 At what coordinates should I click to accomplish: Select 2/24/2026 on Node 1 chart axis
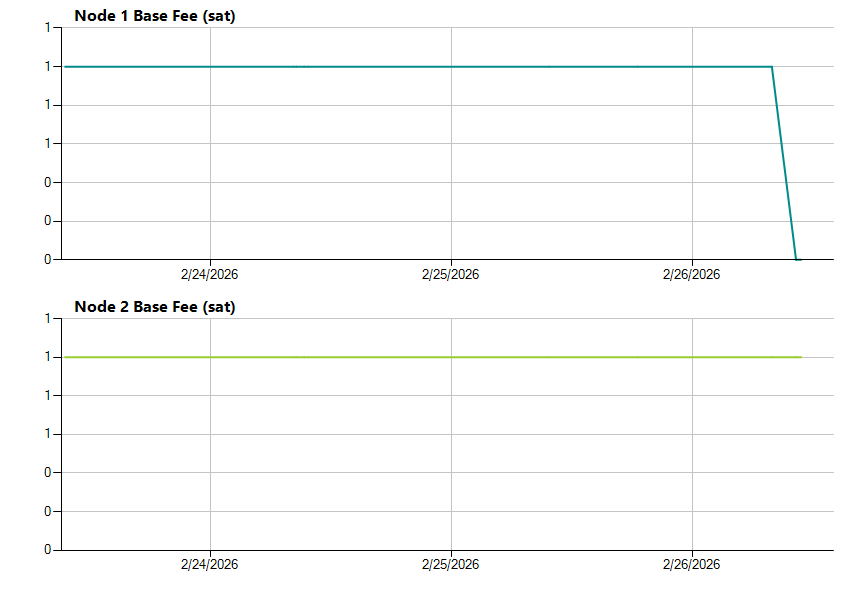click(x=210, y=274)
